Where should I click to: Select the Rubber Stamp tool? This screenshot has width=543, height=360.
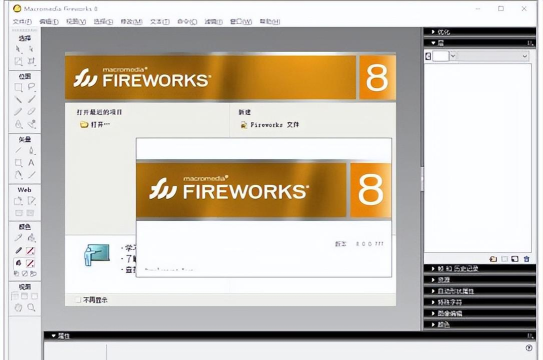(x=31, y=124)
